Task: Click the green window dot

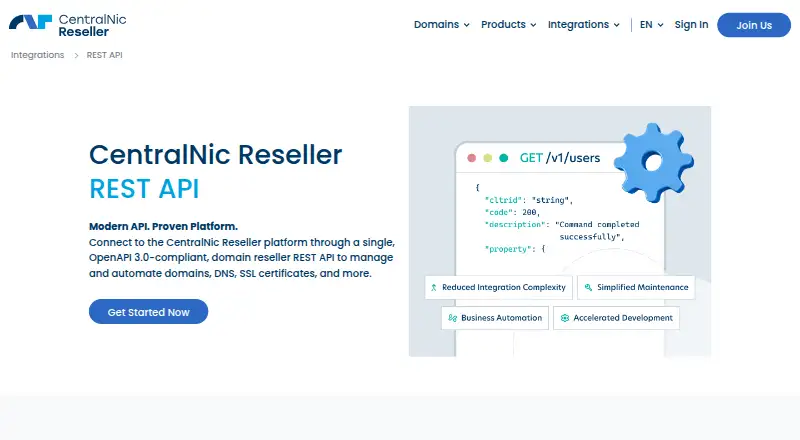Action: (x=504, y=158)
